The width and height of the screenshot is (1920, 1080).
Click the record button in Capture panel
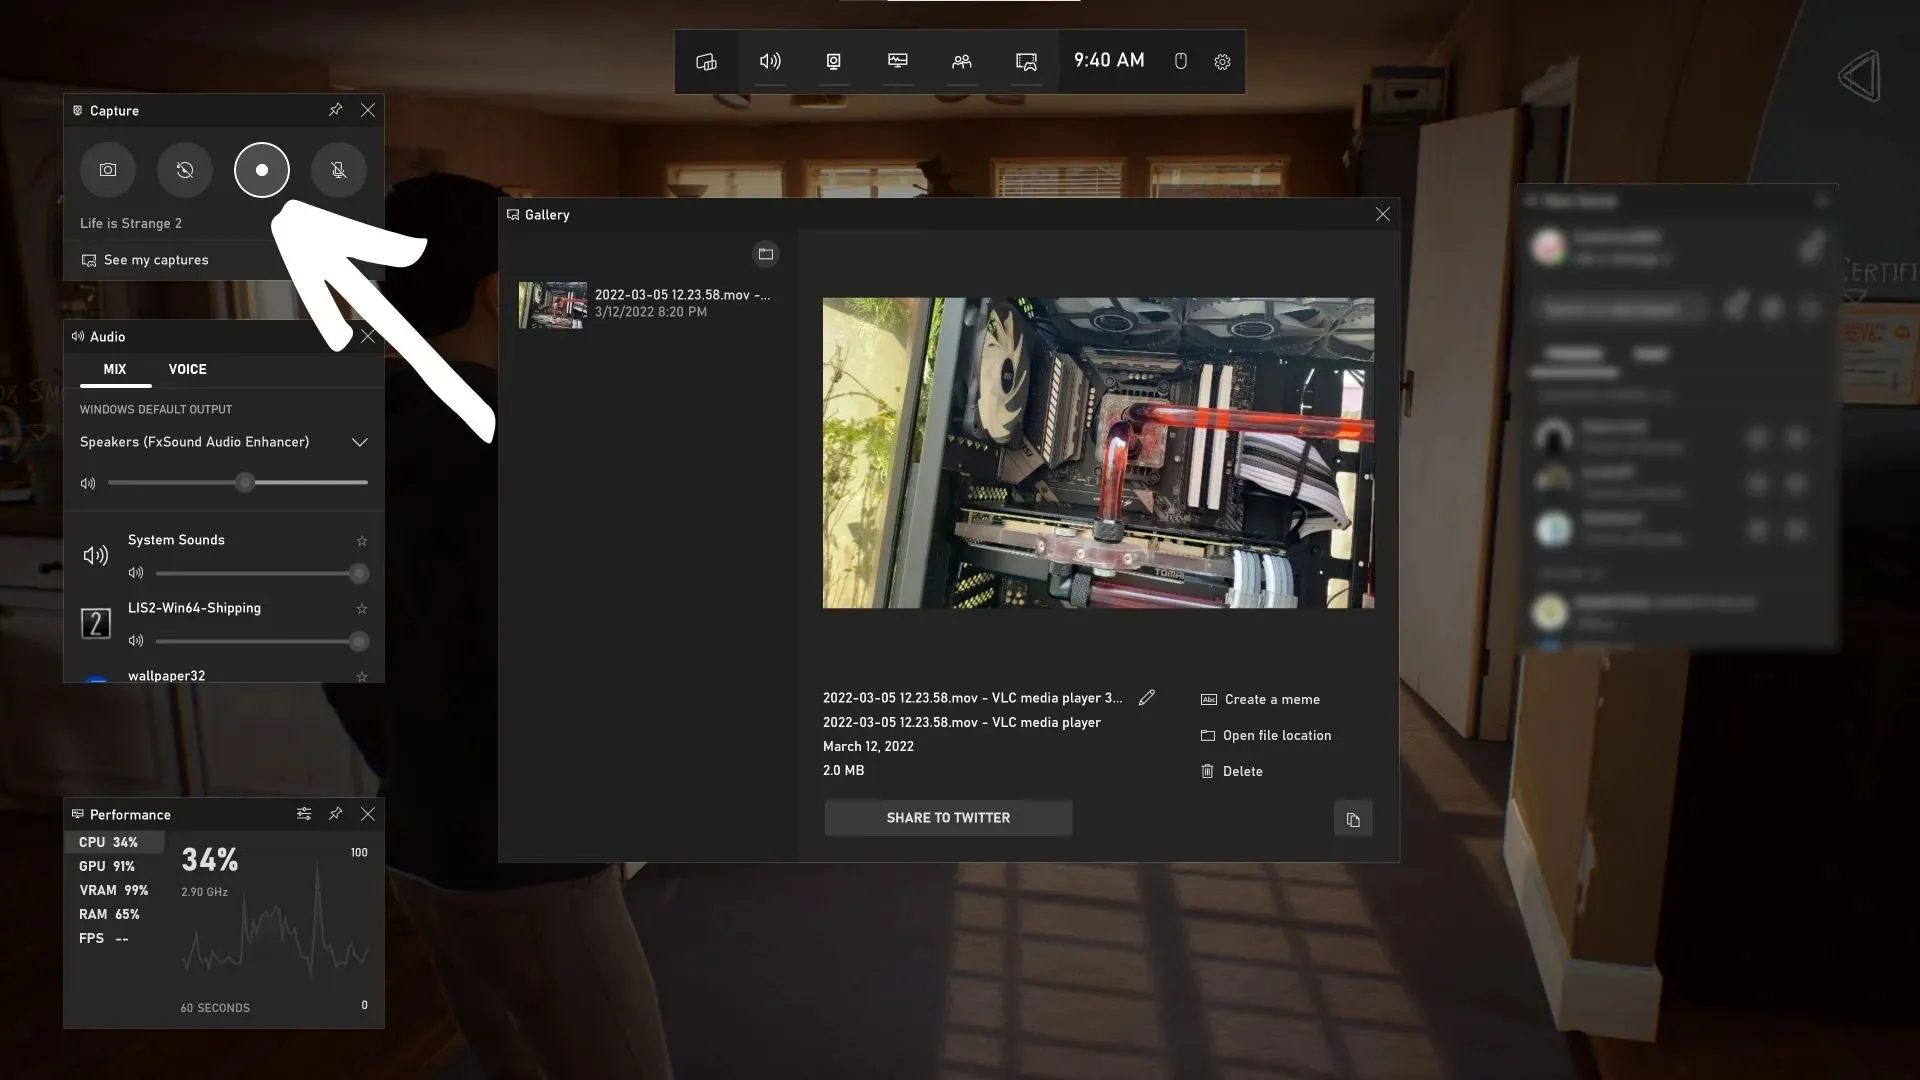261,169
